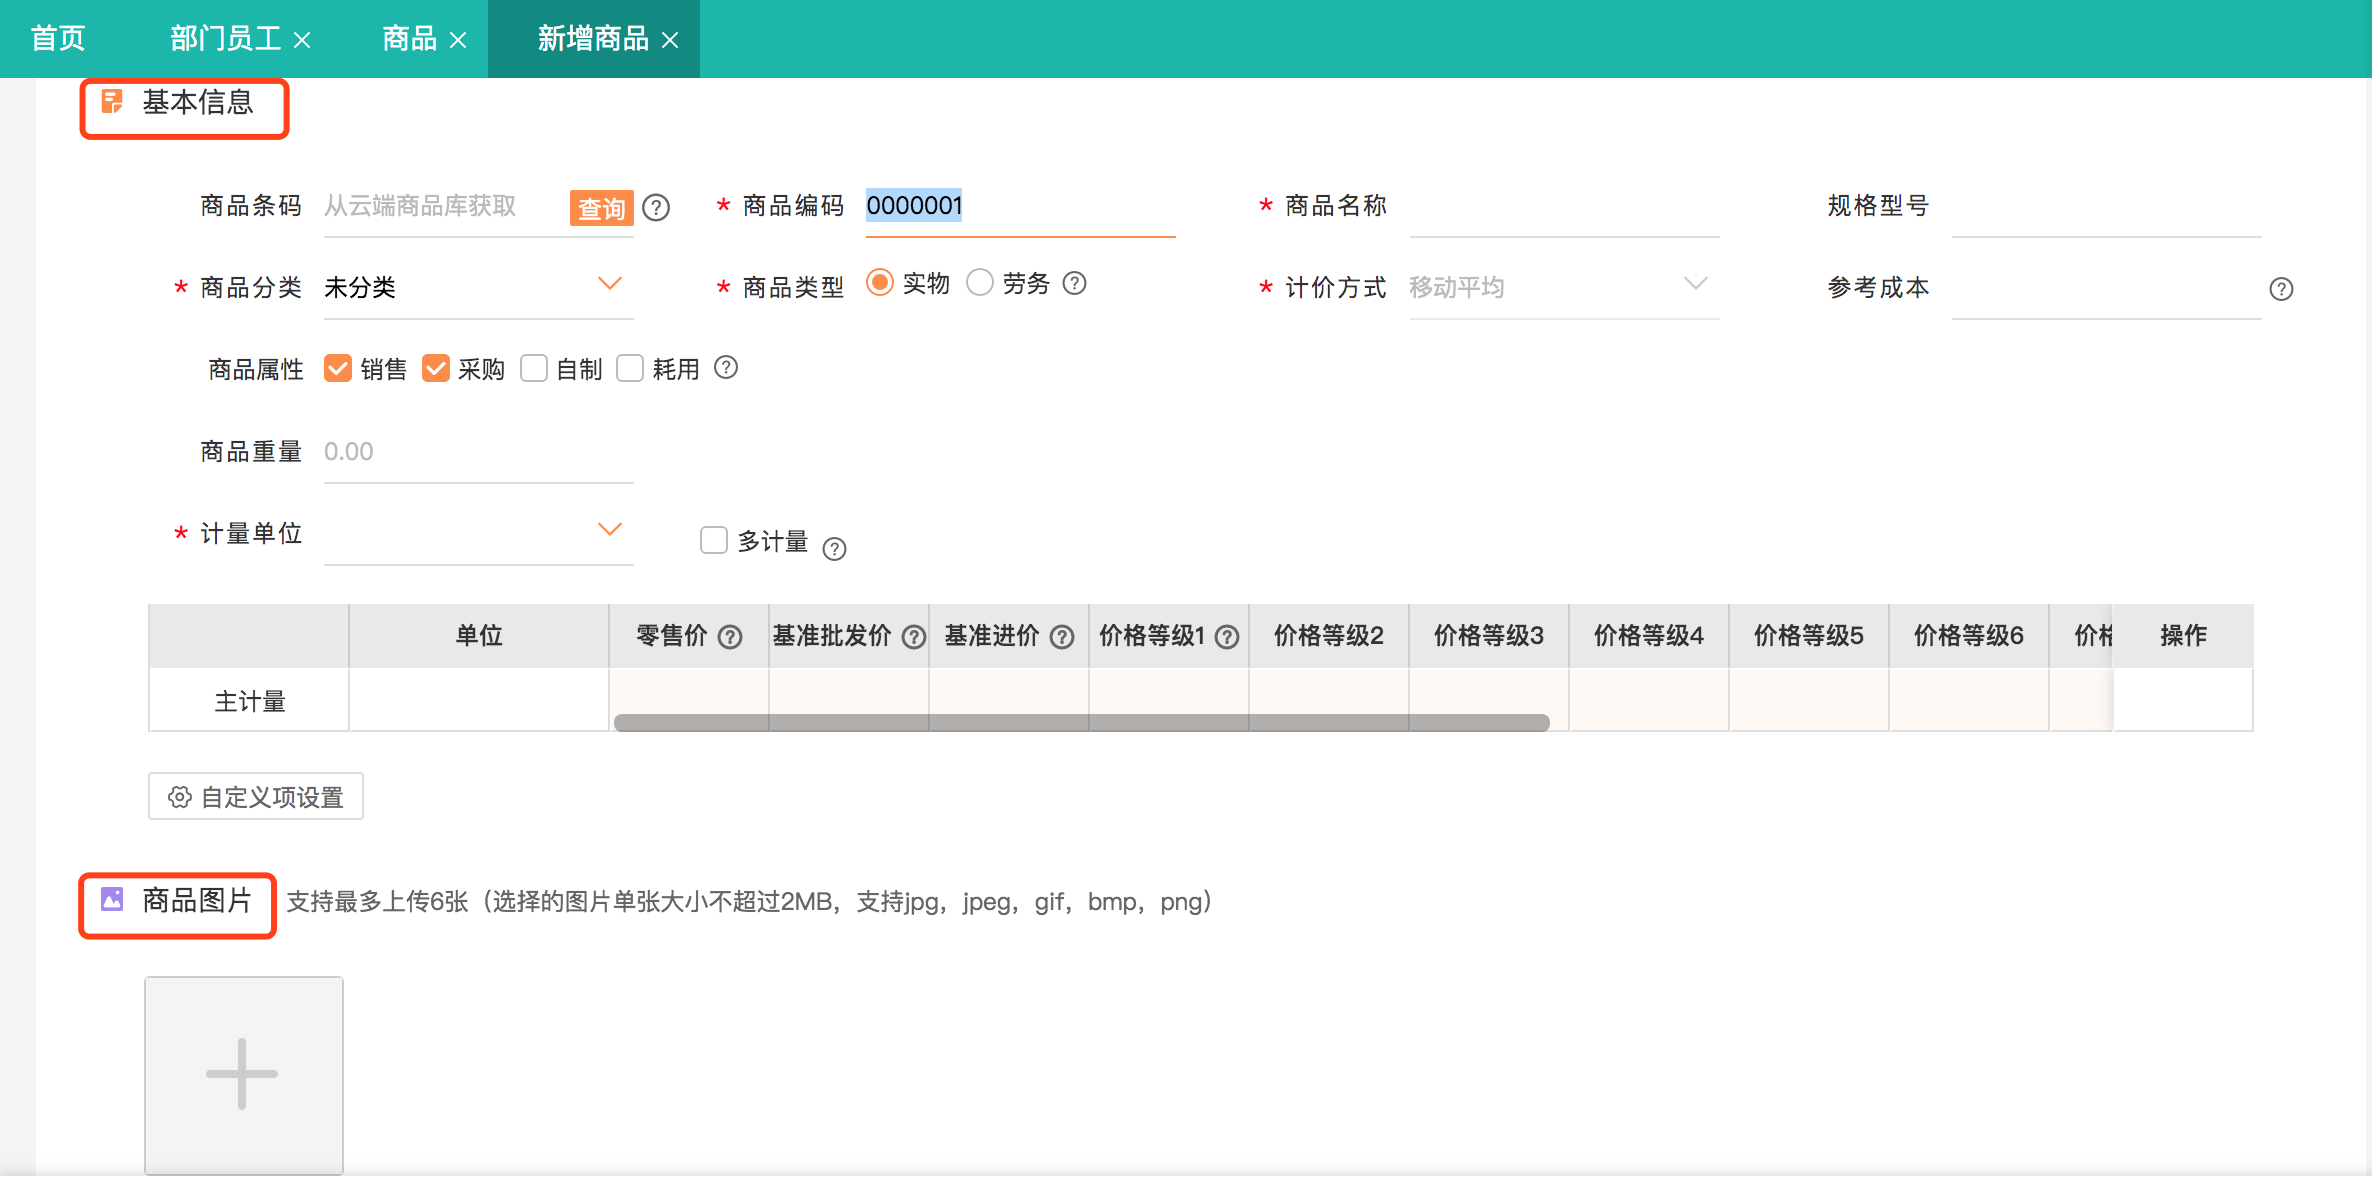Toggle the 销售 checkbox

click(x=340, y=366)
